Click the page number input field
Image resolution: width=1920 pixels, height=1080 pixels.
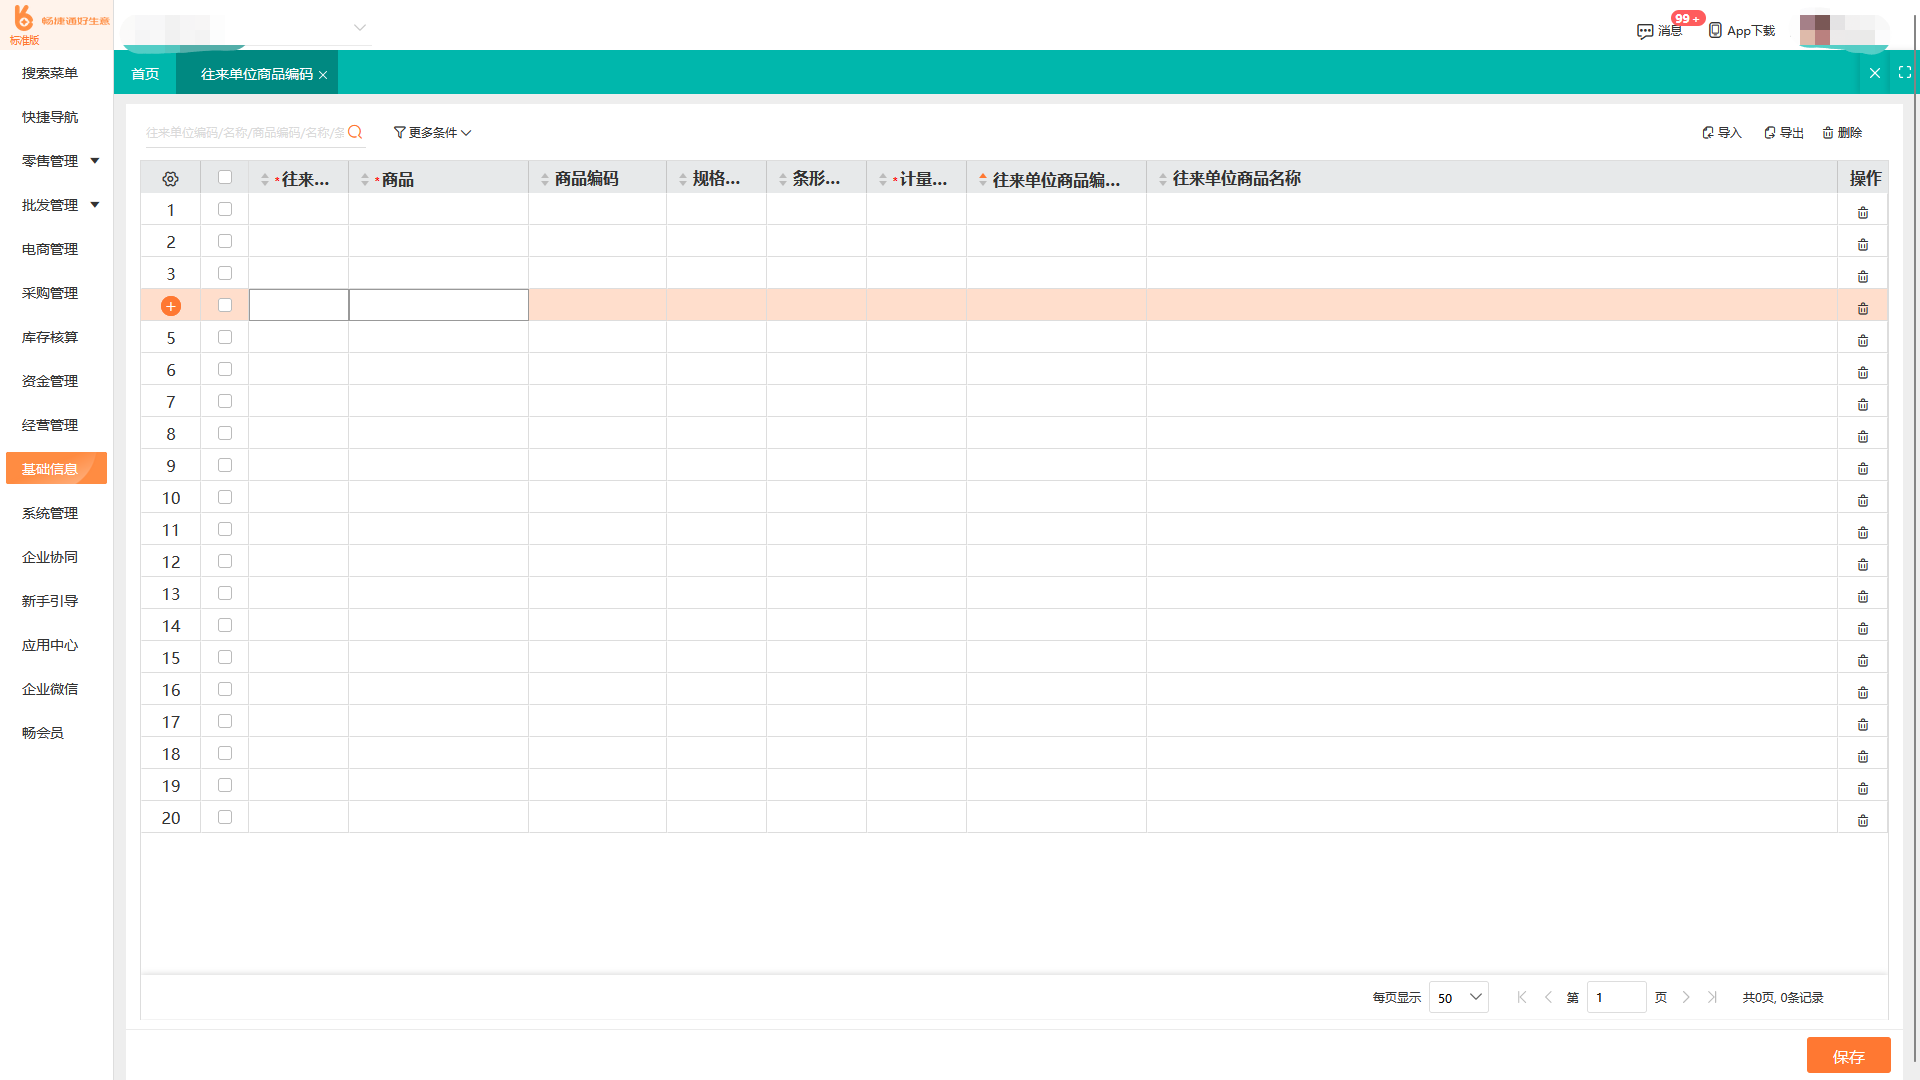1615,997
